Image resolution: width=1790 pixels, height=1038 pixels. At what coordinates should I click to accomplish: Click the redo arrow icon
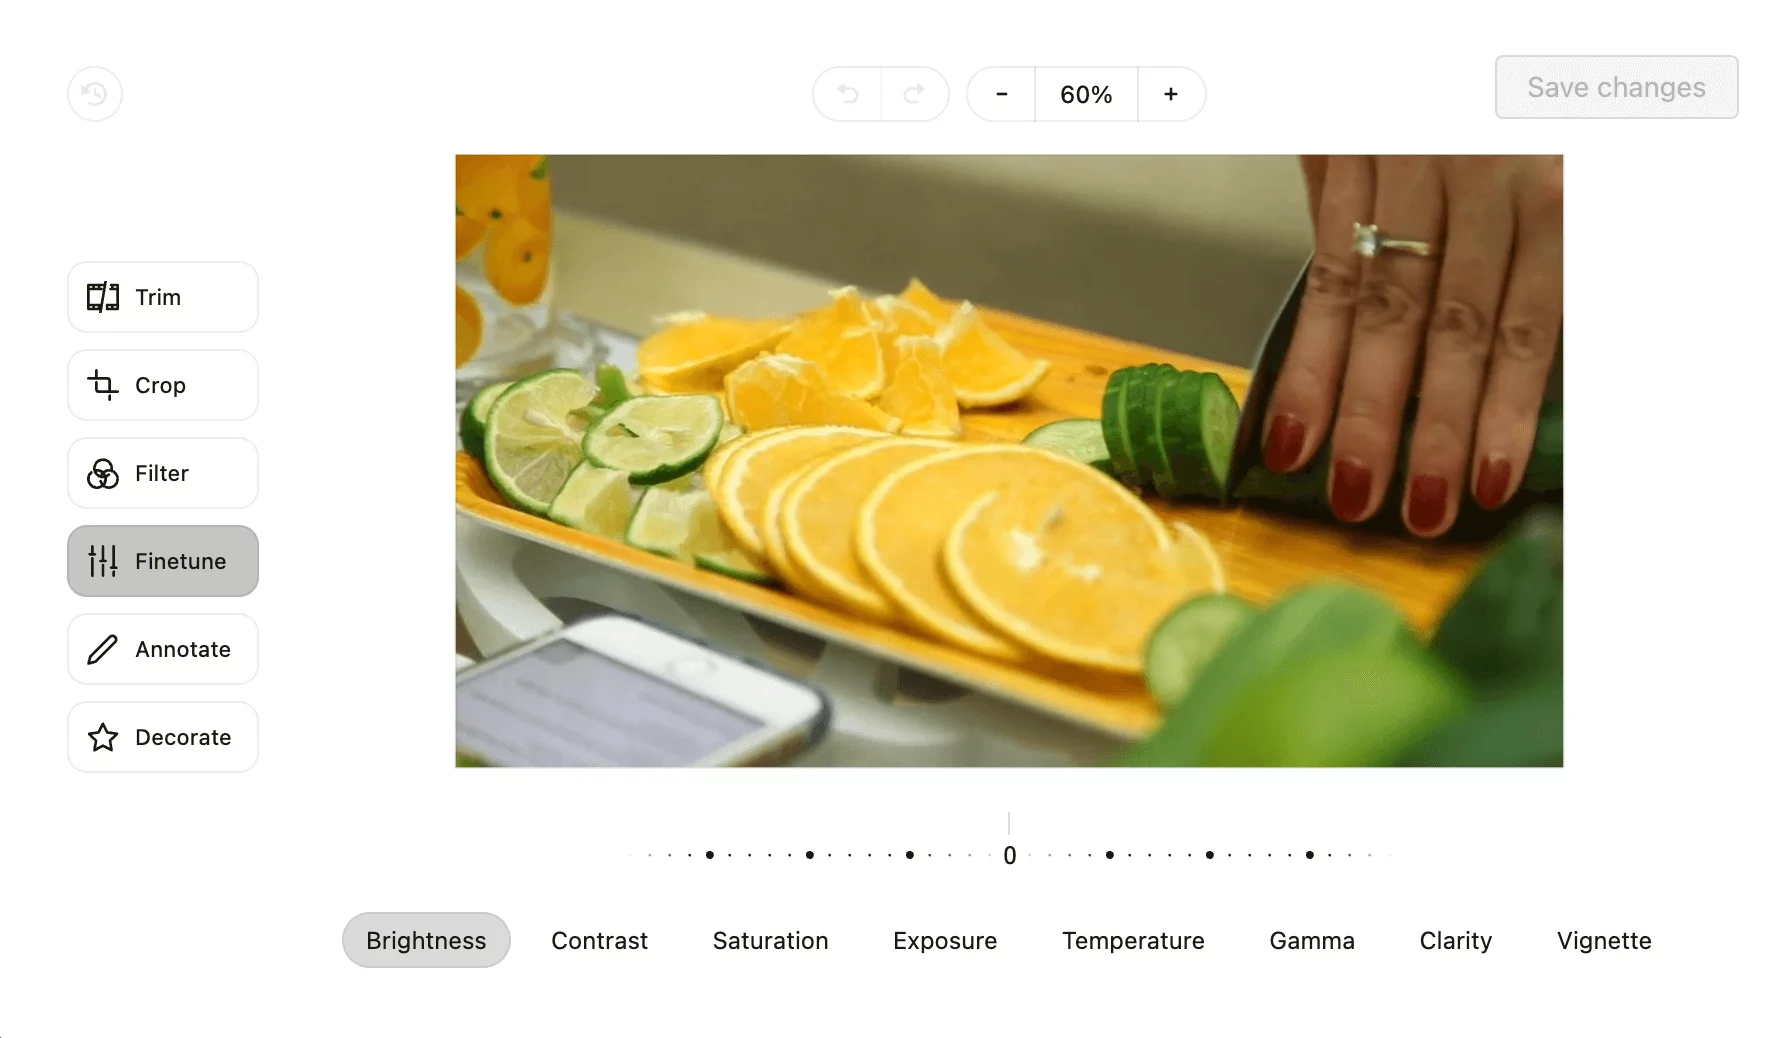914,94
